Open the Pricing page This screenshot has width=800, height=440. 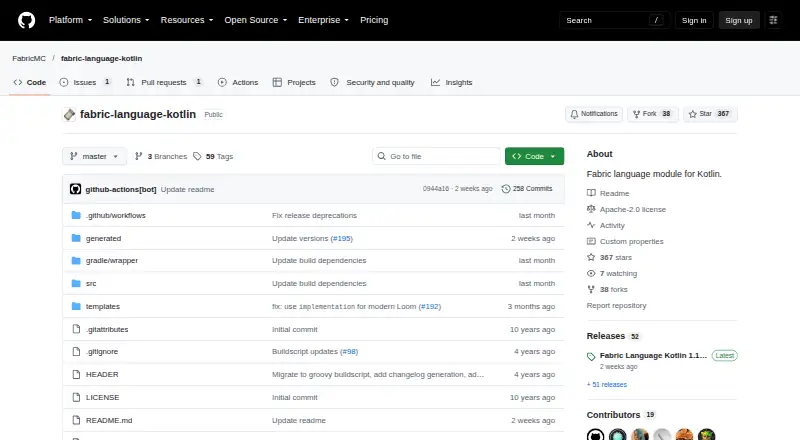tap(374, 20)
